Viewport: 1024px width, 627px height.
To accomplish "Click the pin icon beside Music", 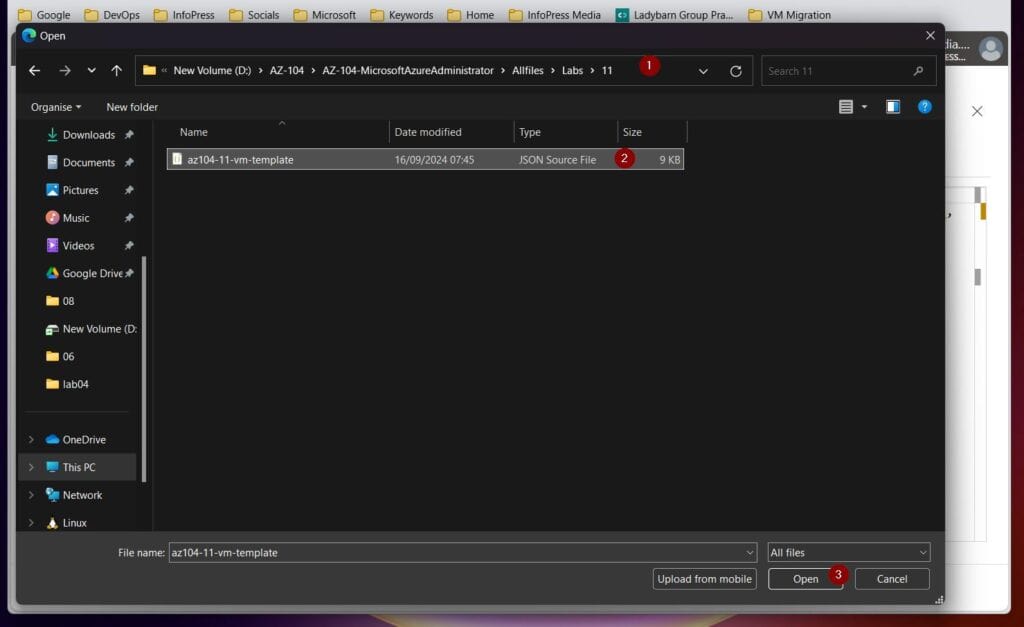I will point(129,218).
